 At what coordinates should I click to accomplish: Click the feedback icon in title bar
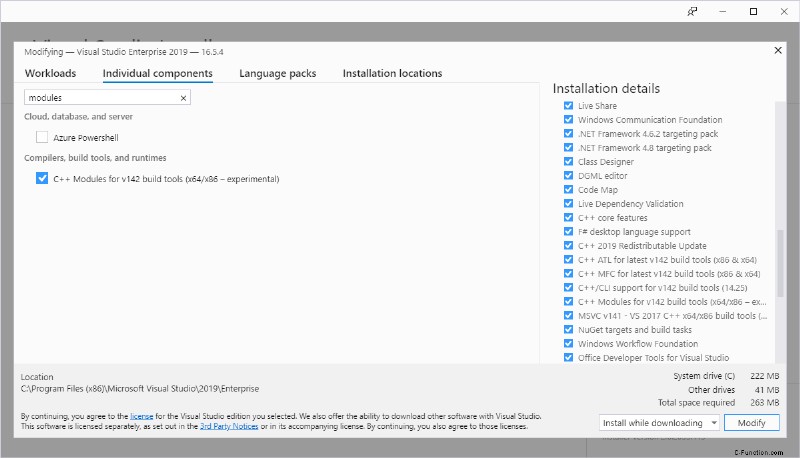click(692, 11)
